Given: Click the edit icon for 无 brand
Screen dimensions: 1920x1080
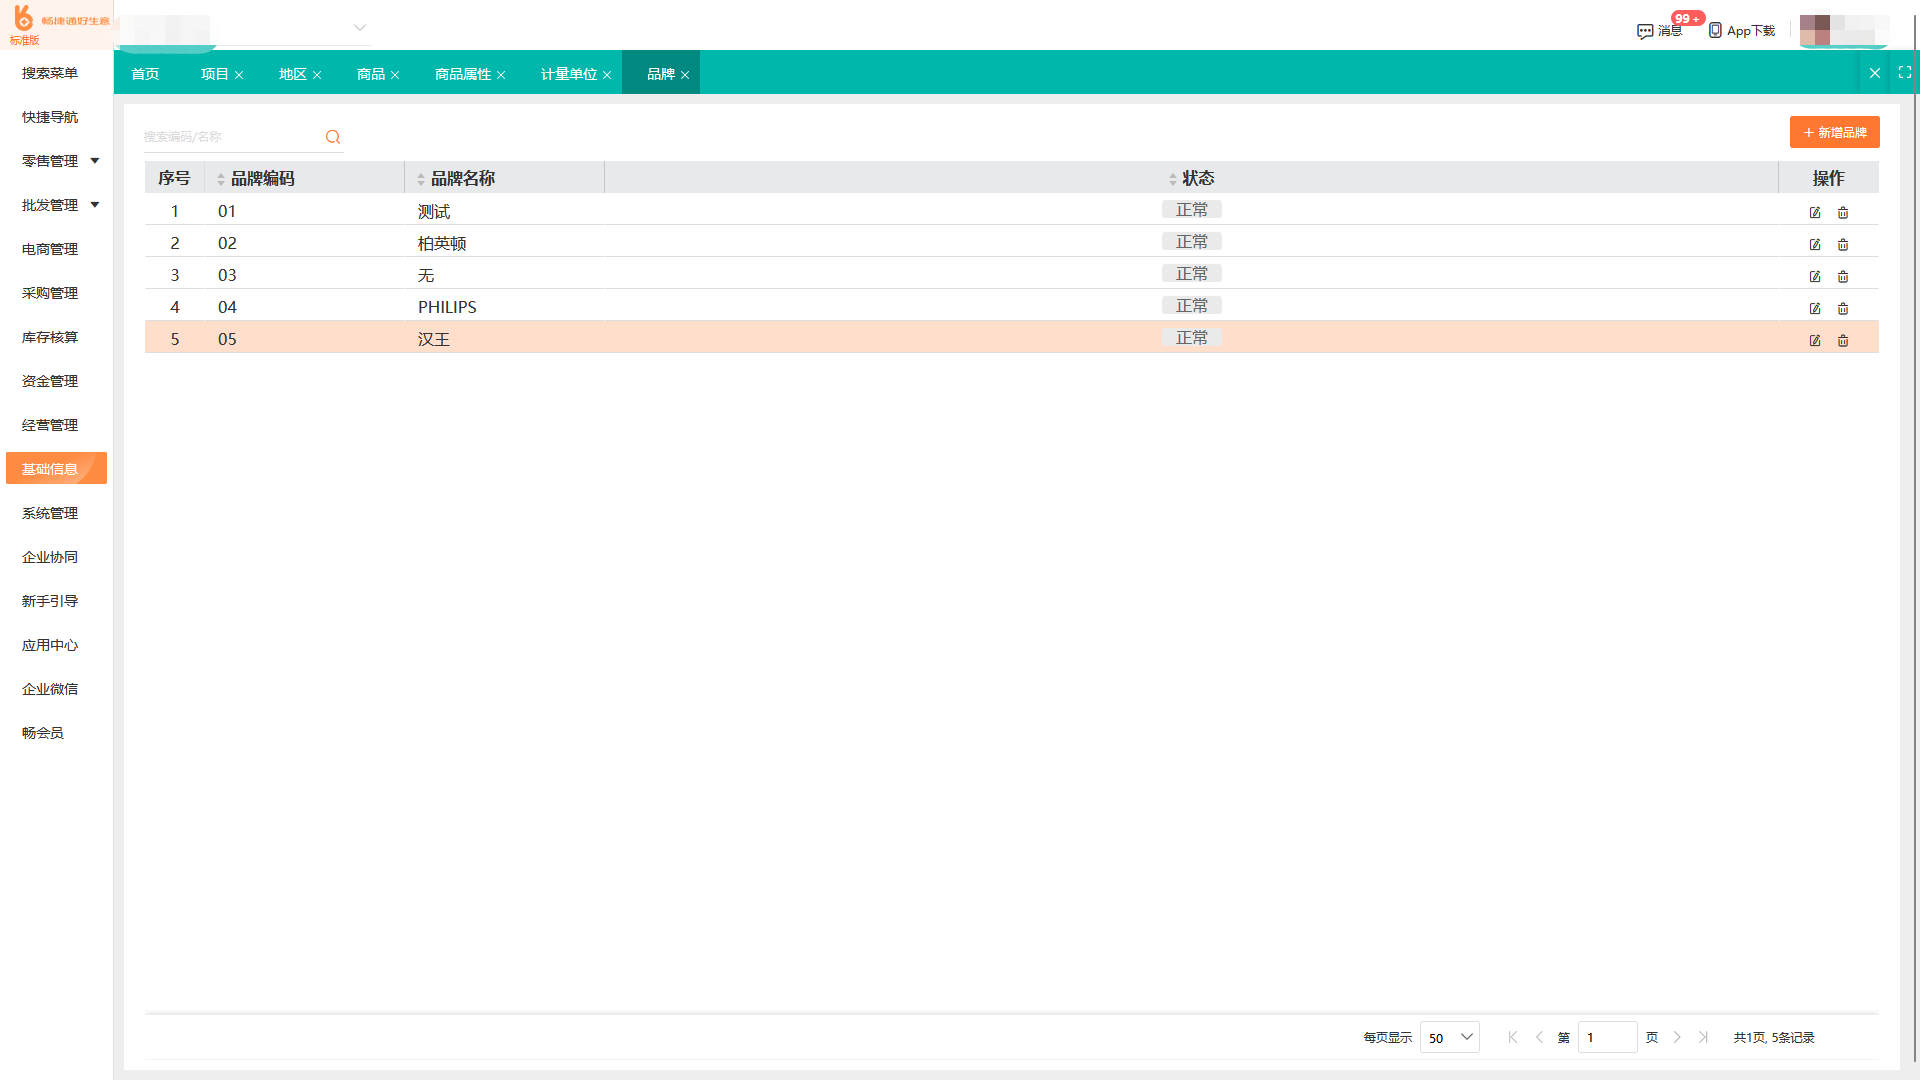Looking at the screenshot, I should 1815,274.
